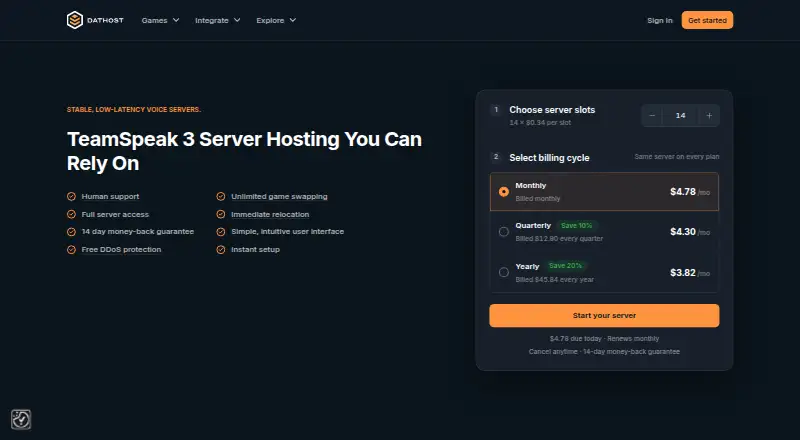800x440 pixels.
Task: Expand the Games menu chevron
Action: (176, 20)
